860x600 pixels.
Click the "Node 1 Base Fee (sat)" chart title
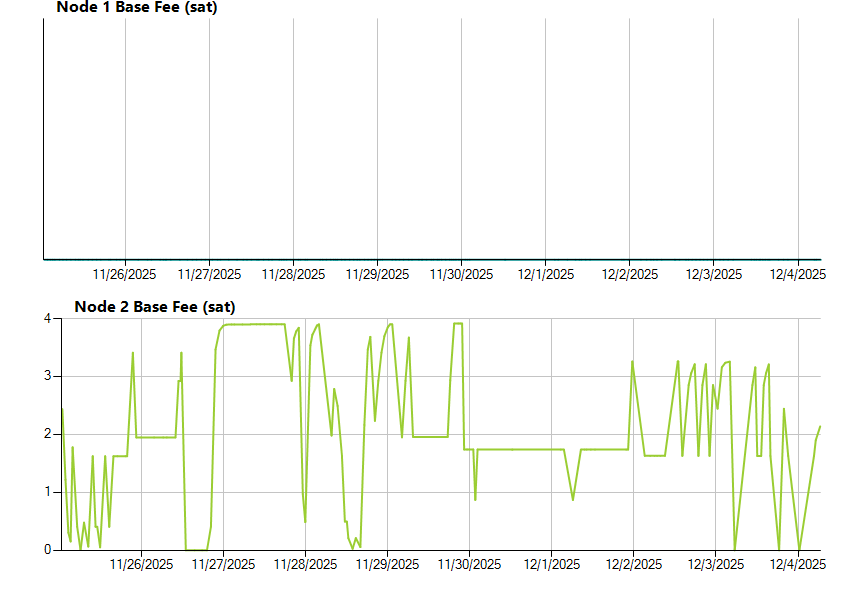pyautogui.click(x=137, y=8)
